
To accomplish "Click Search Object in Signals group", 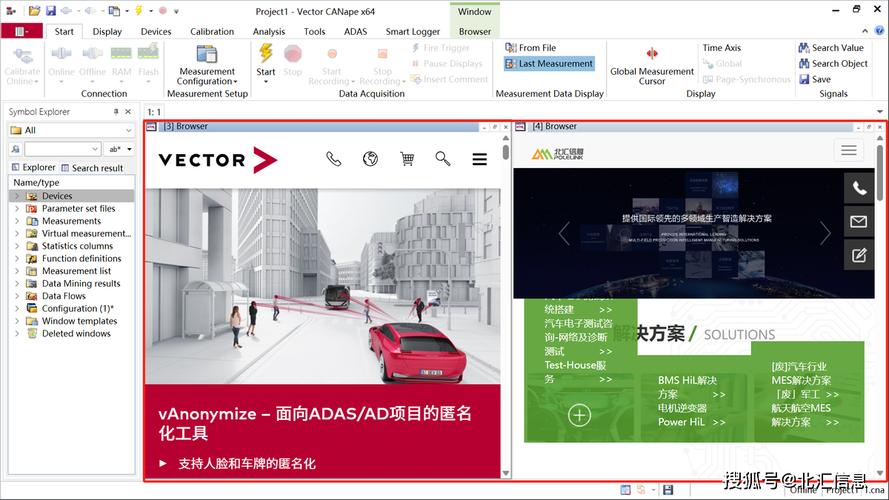I will coord(833,63).
